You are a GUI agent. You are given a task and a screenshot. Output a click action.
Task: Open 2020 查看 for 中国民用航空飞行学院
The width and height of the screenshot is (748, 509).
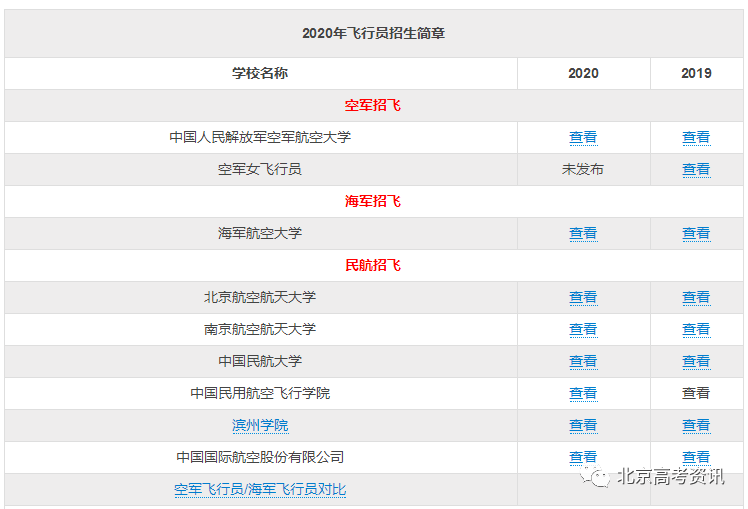pos(583,394)
